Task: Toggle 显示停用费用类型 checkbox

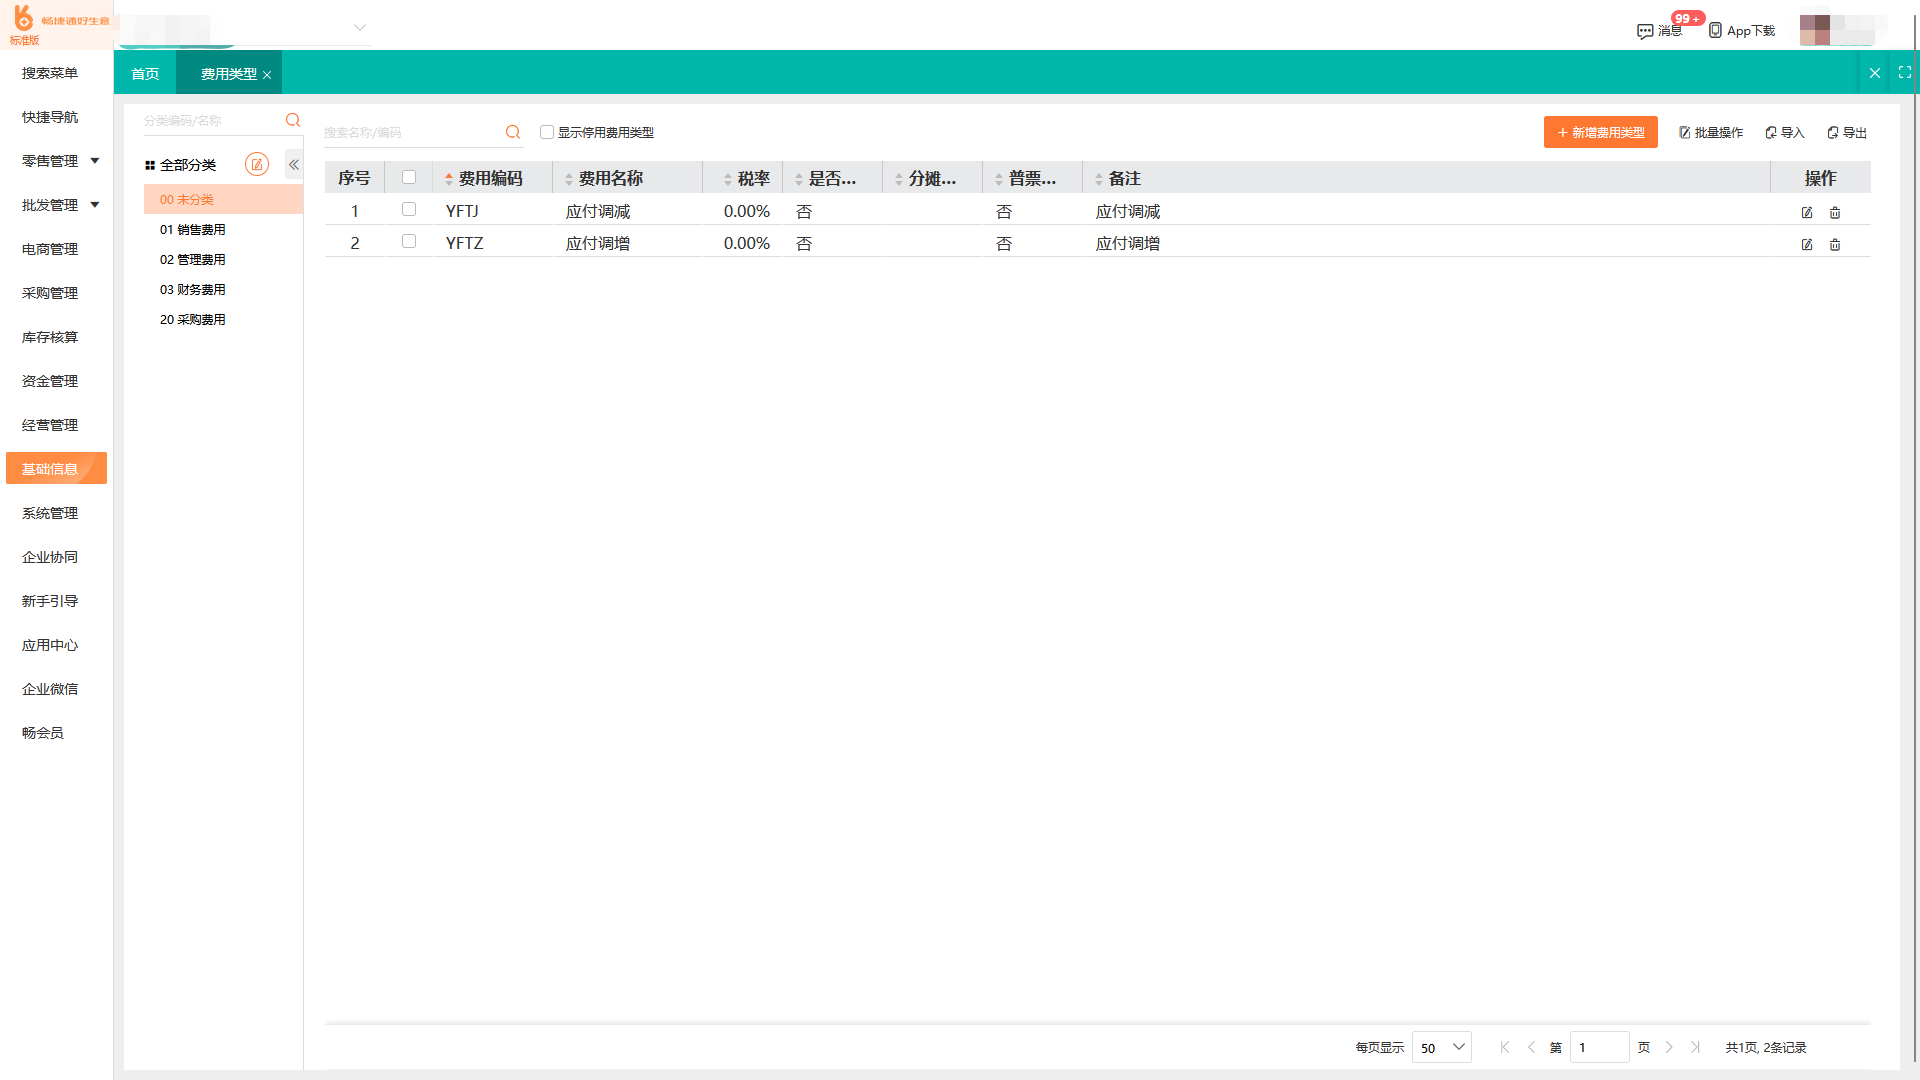Action: point(546,132)
